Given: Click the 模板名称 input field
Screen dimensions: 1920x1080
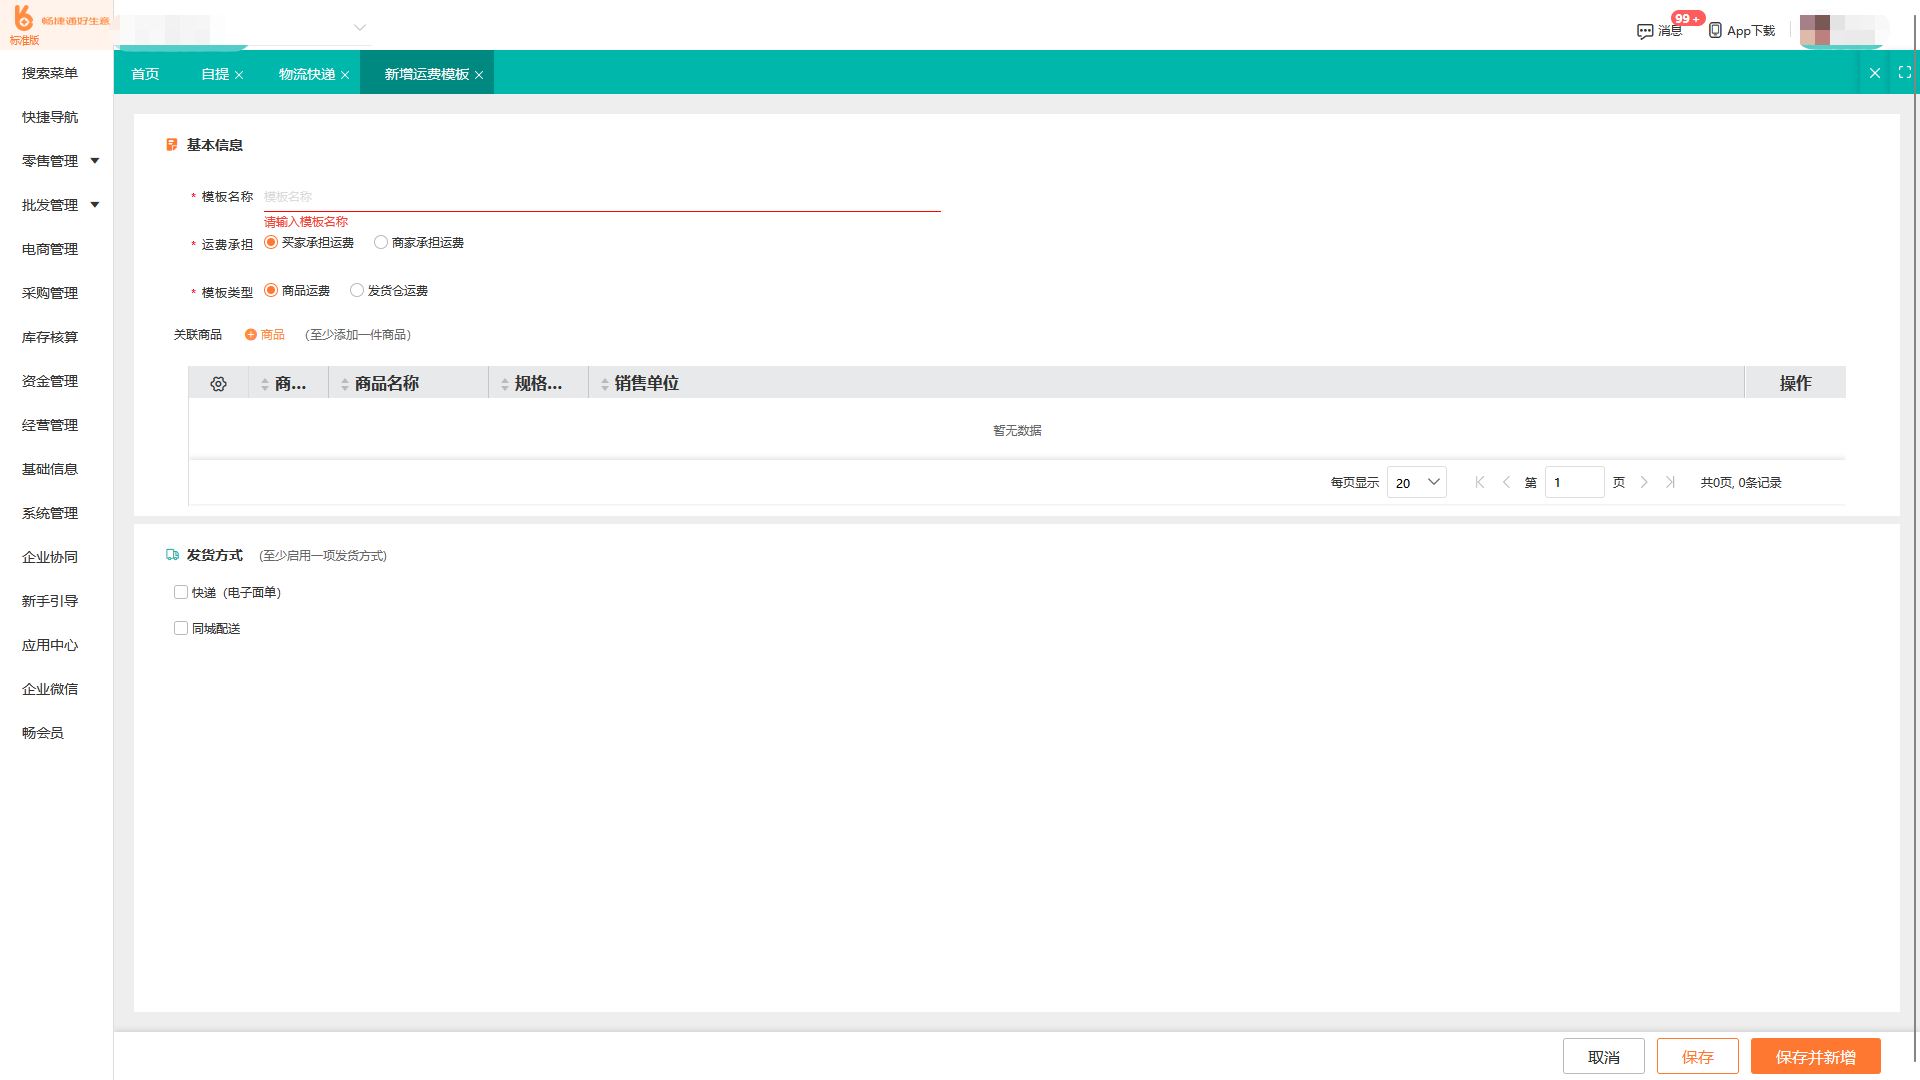Looking at the screenshot, I should [601, 195].
